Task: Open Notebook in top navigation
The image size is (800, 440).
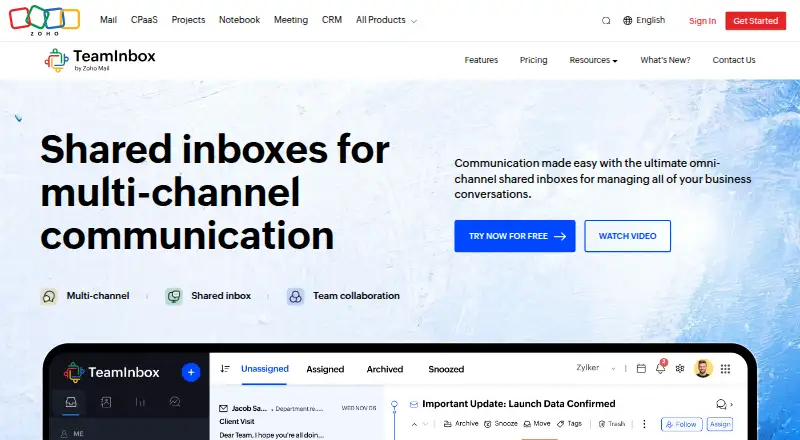Action: point(239,20)
